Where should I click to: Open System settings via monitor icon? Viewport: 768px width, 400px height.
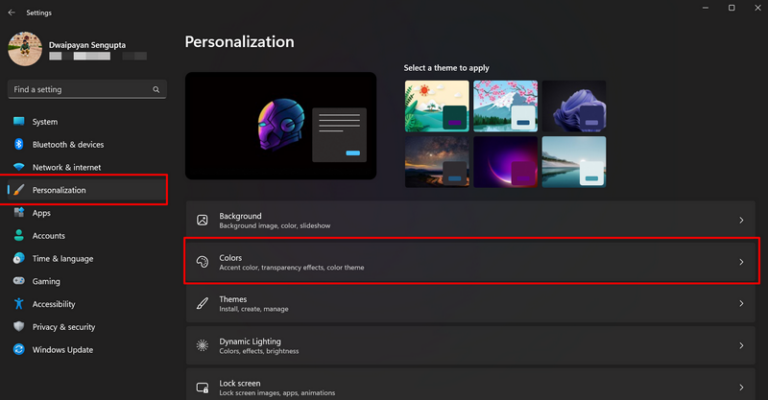(x=19, y=121)
